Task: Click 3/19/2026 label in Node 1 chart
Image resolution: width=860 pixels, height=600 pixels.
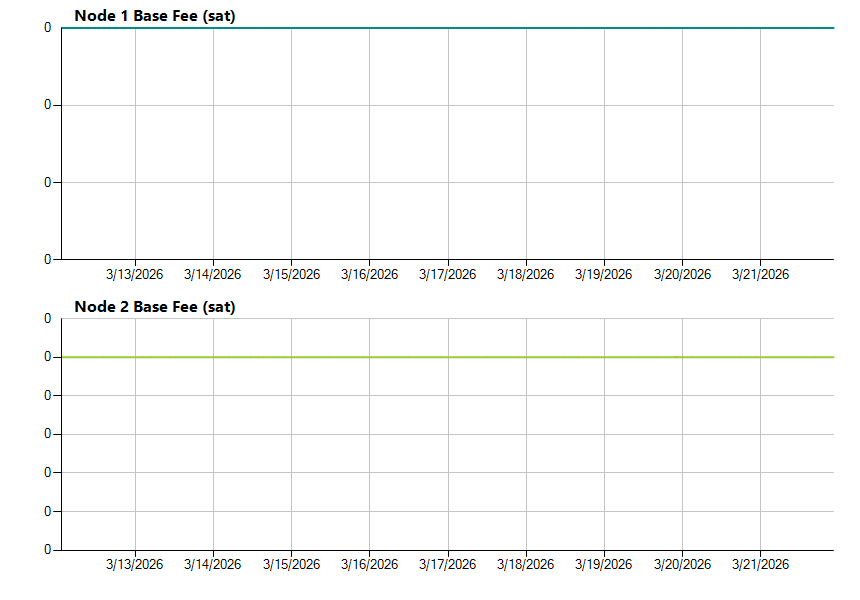Action: 604,274
